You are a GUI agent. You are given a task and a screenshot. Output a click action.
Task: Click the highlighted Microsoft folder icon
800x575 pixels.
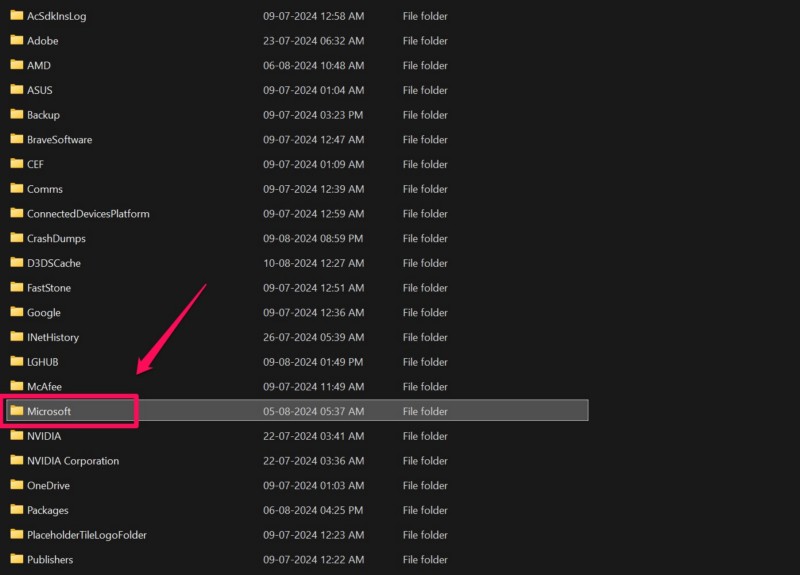(17, 411)
